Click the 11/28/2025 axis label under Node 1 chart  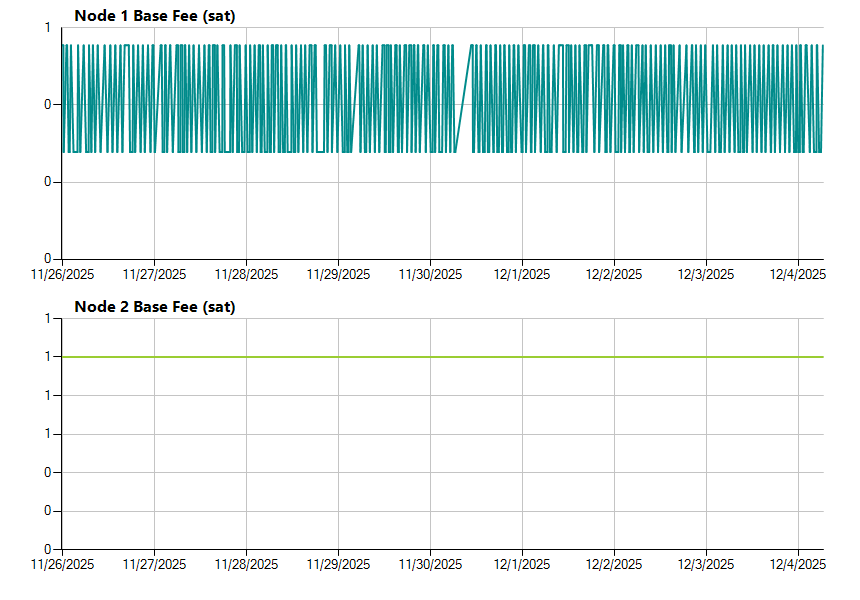[x=246, y=274]
